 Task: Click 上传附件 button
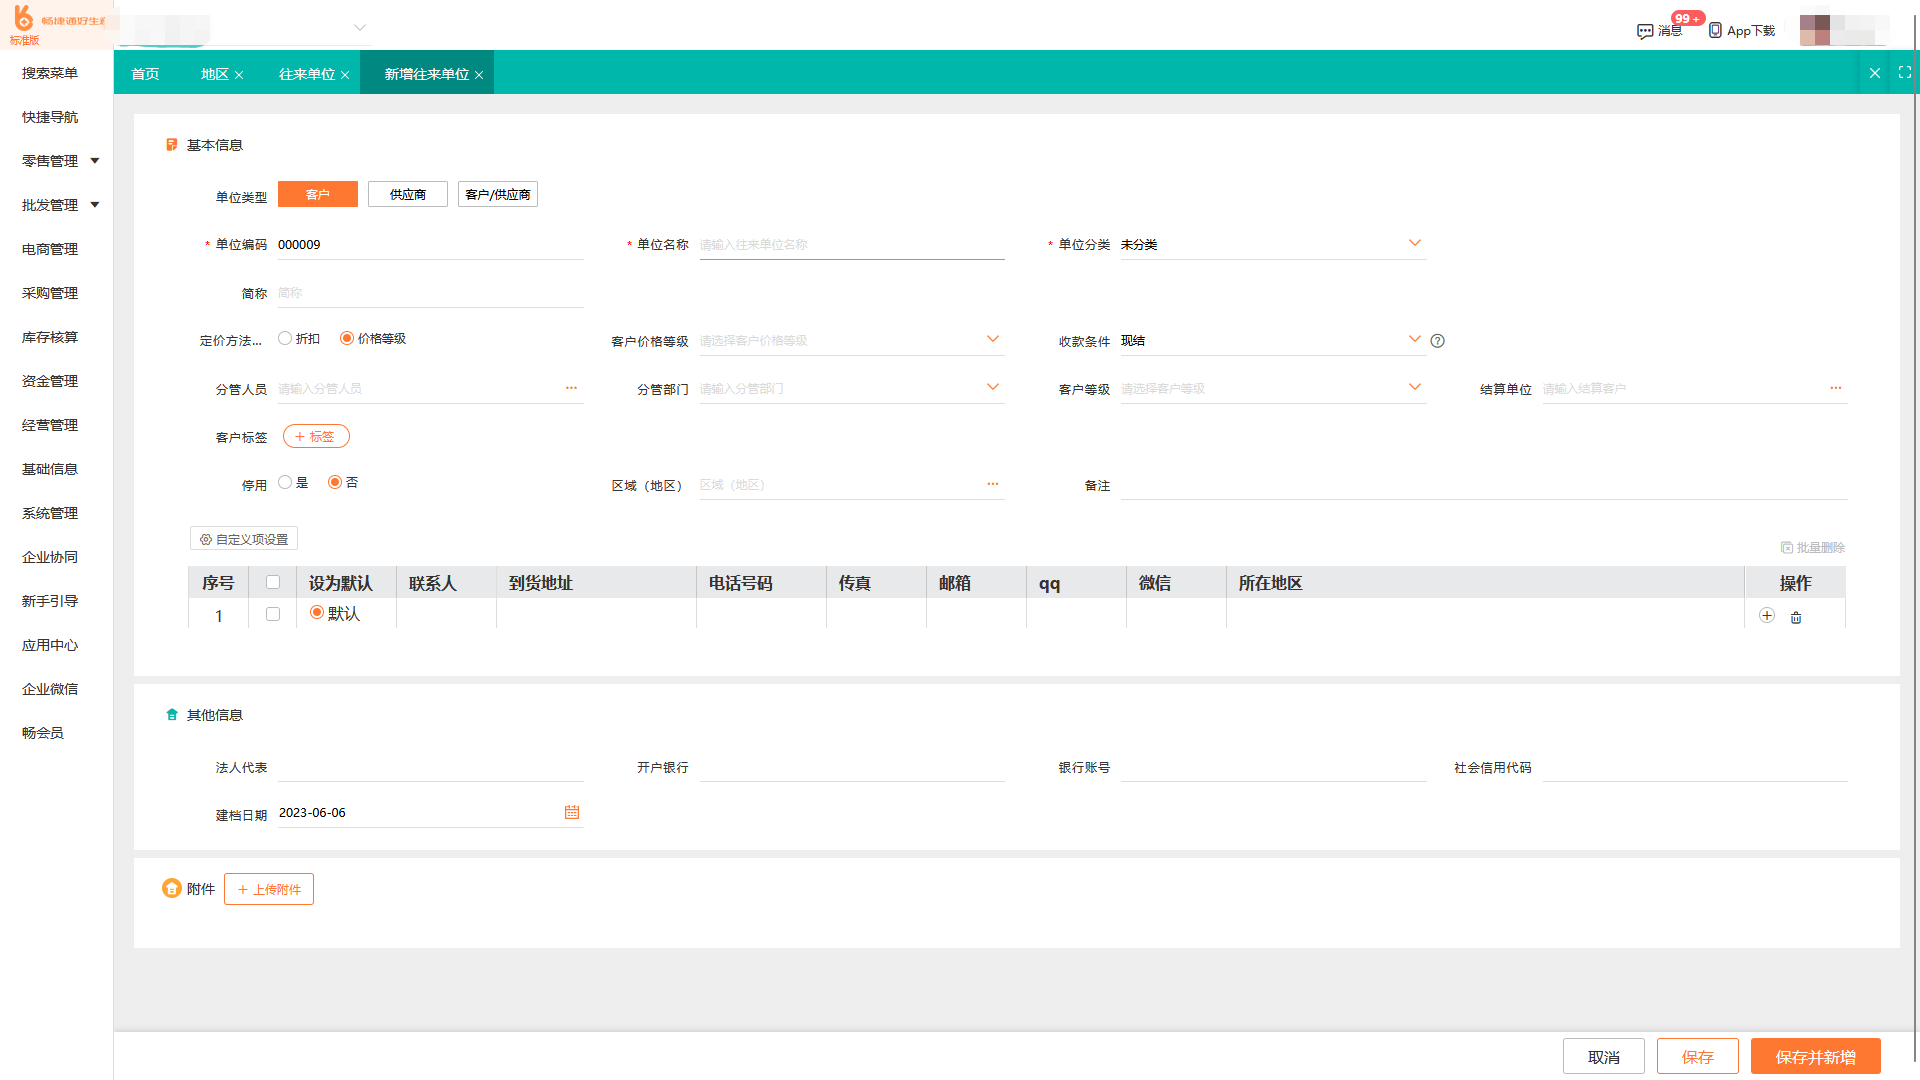[x=269, y=889]
